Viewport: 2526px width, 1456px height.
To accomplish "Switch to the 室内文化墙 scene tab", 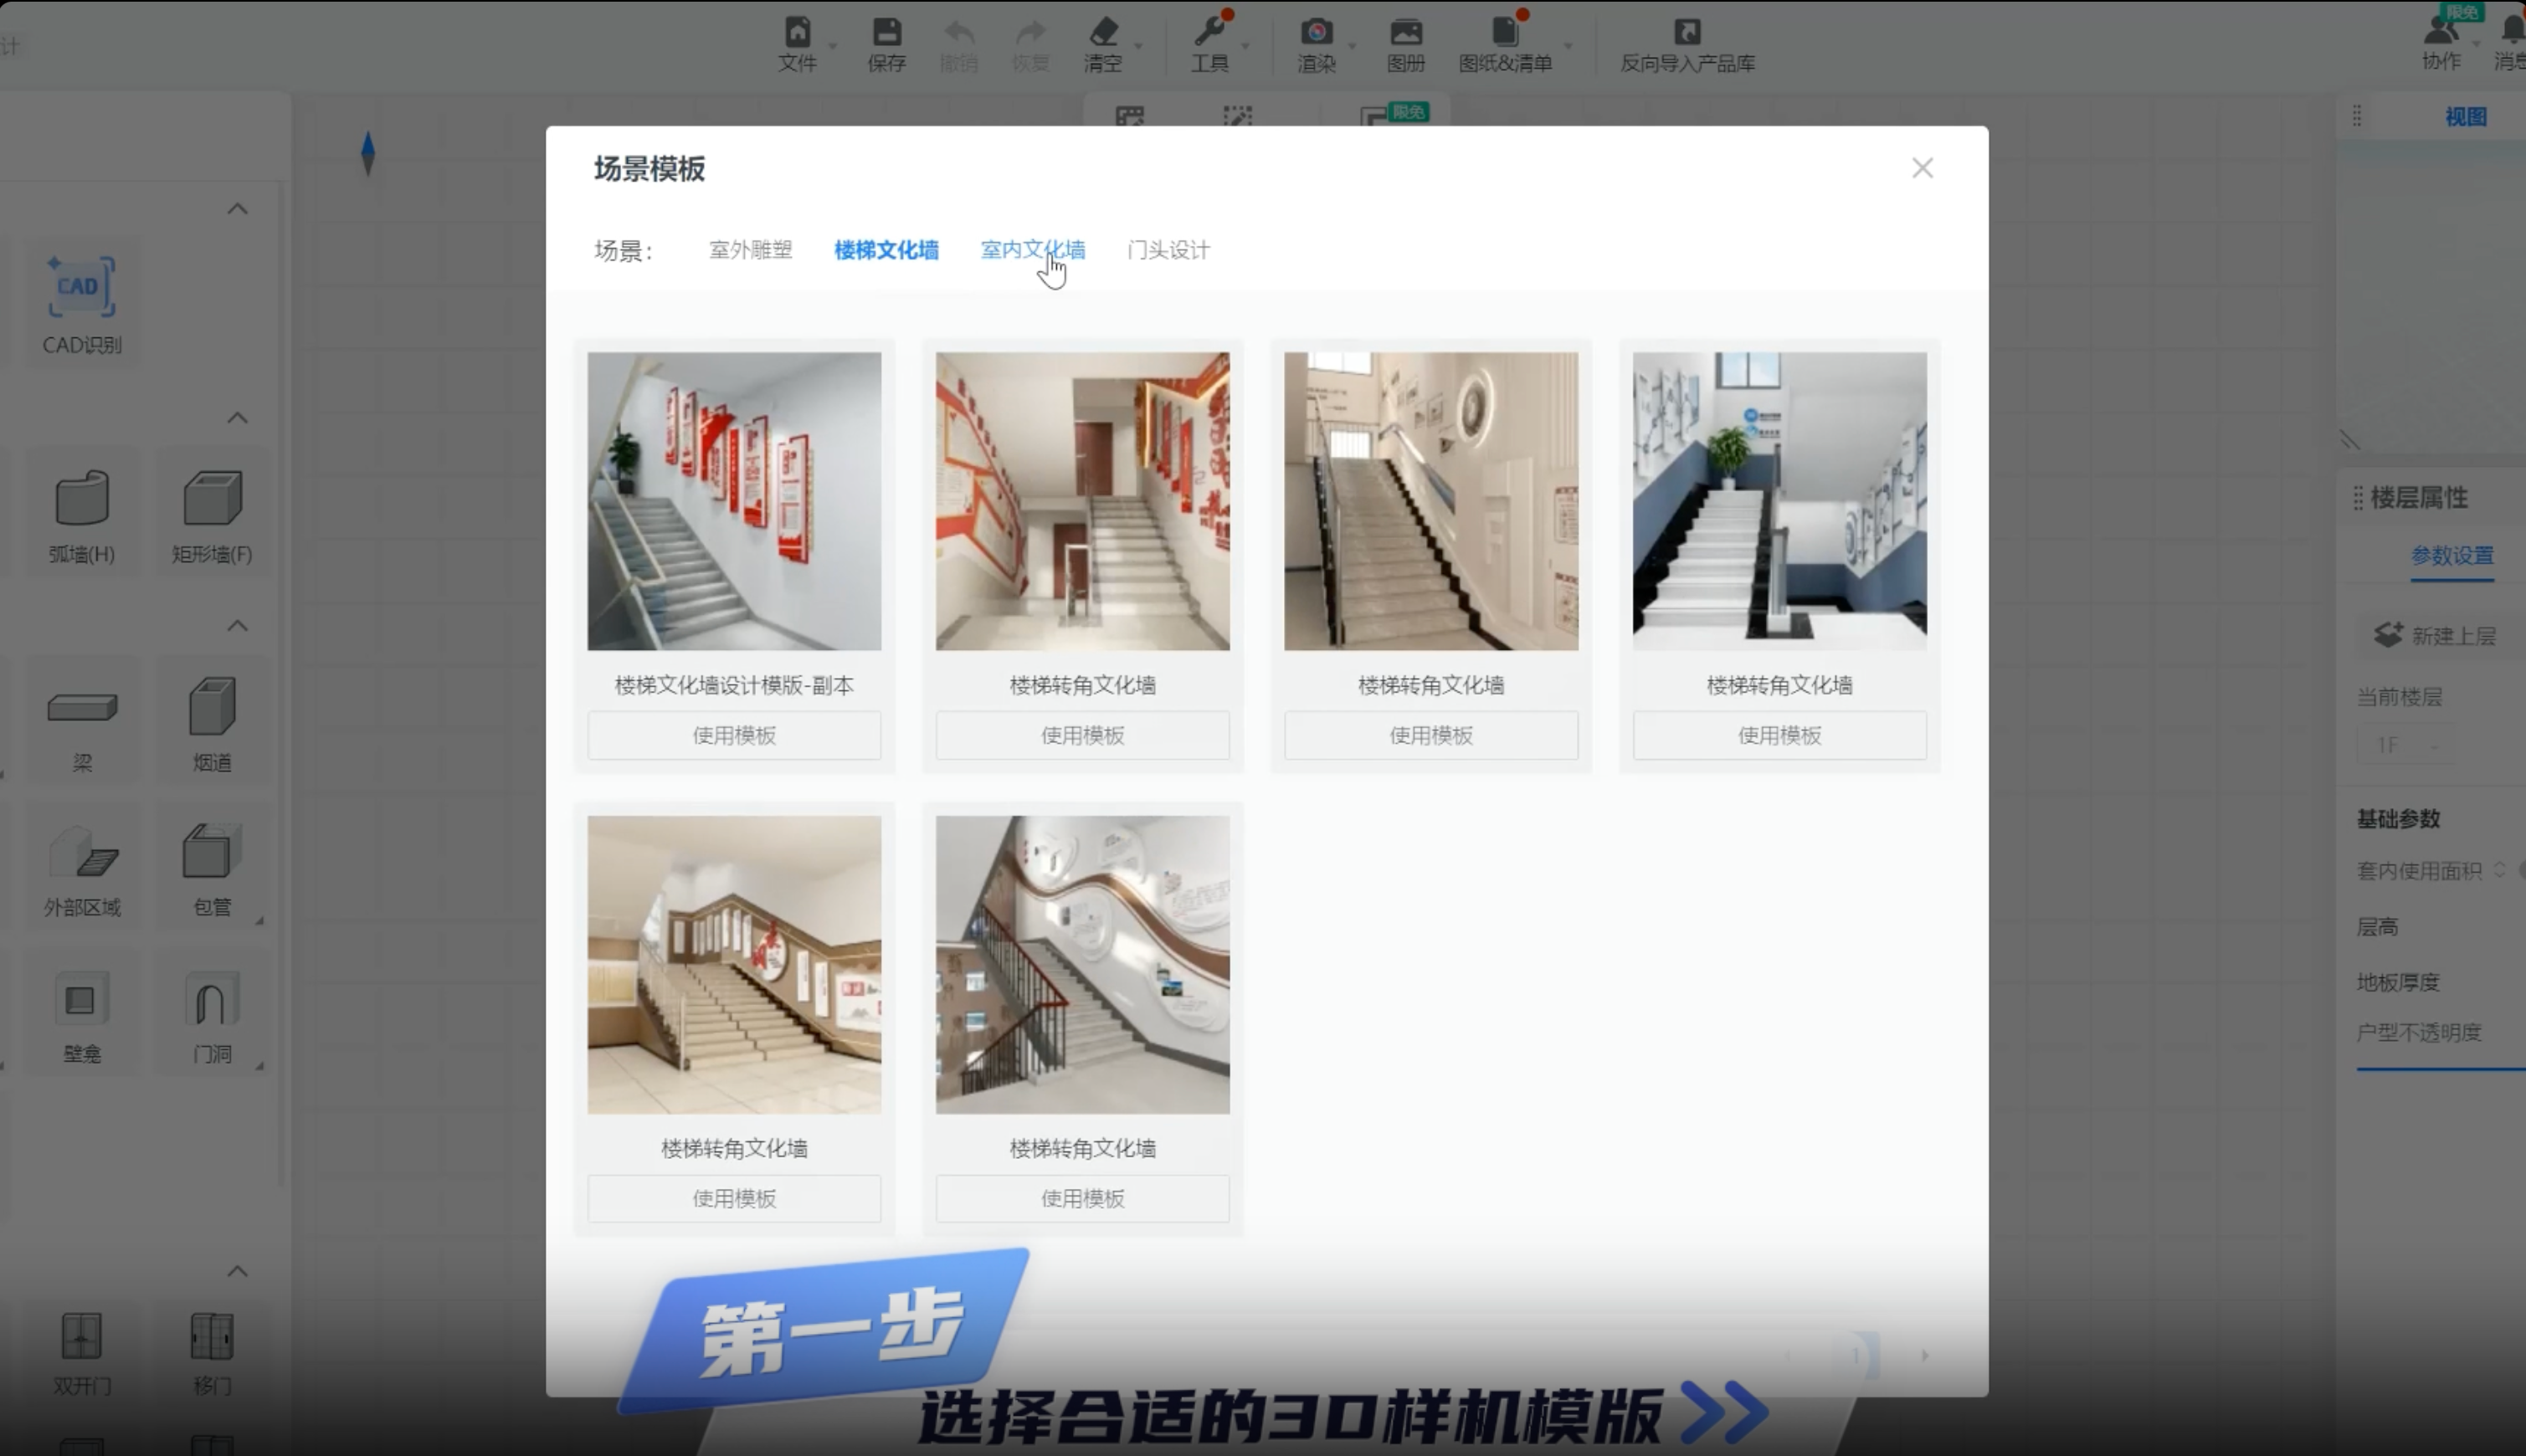I will (1031, 249).
